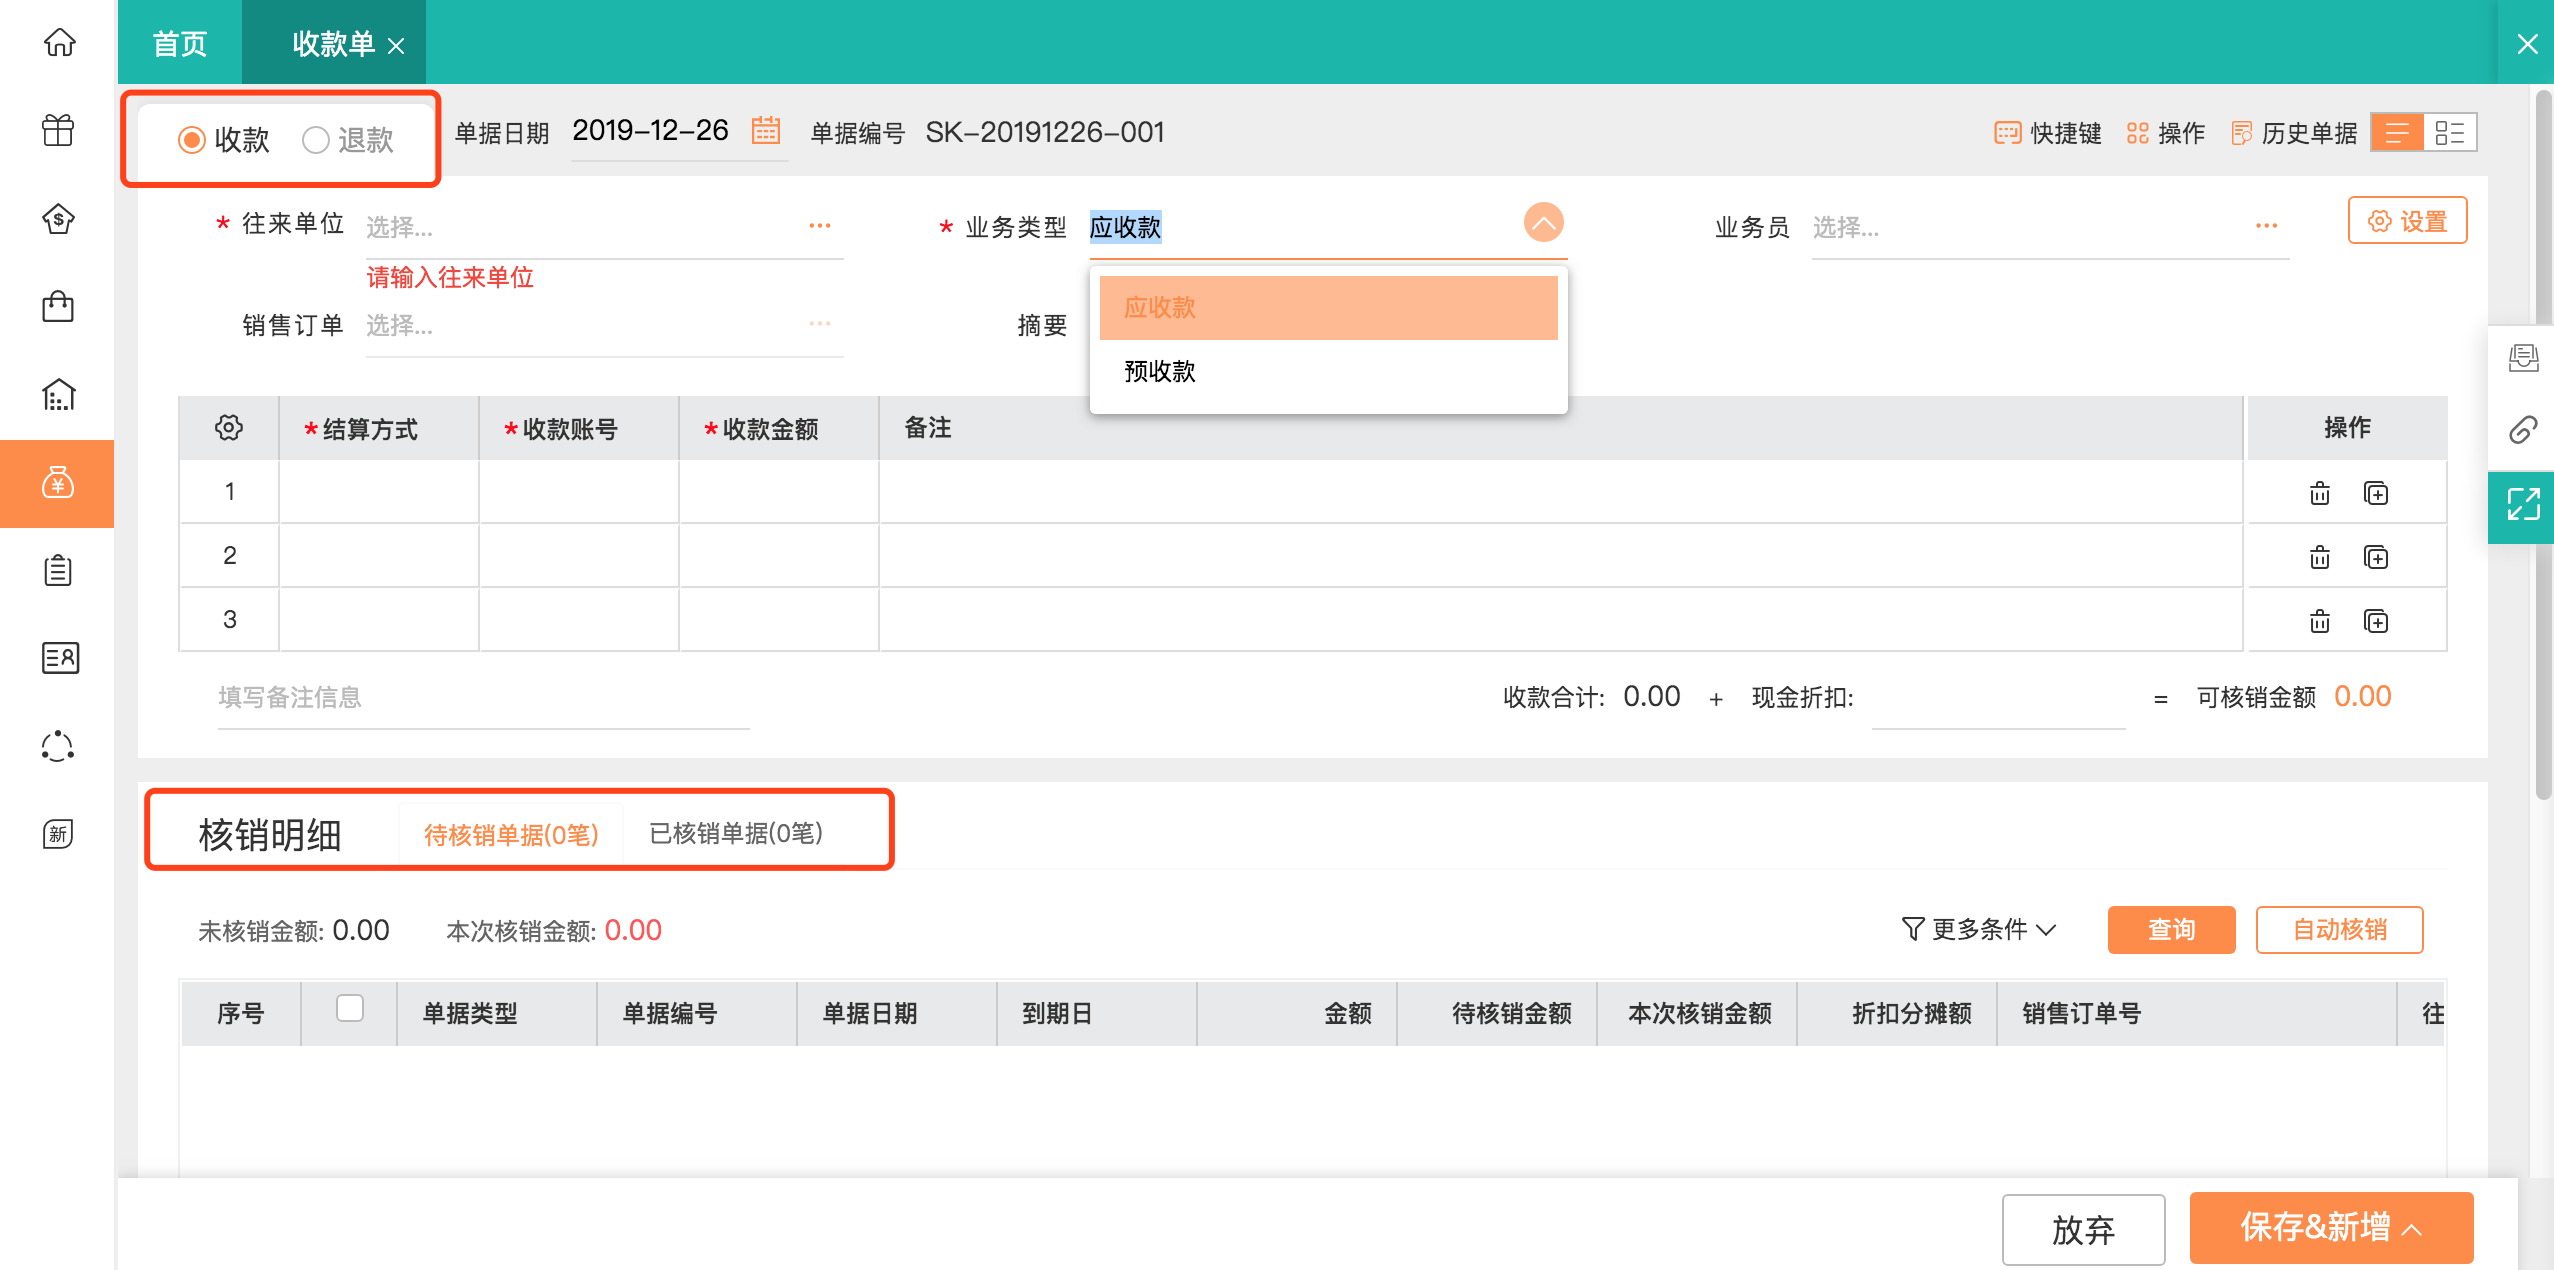Click the settings gear icon top right

[2381, 223]
